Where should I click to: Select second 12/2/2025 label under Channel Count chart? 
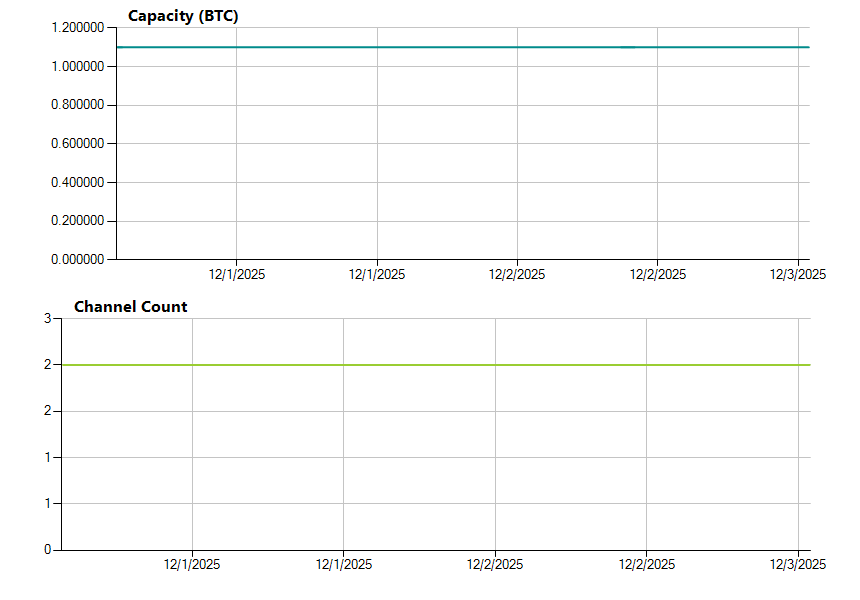coord(646,565)
